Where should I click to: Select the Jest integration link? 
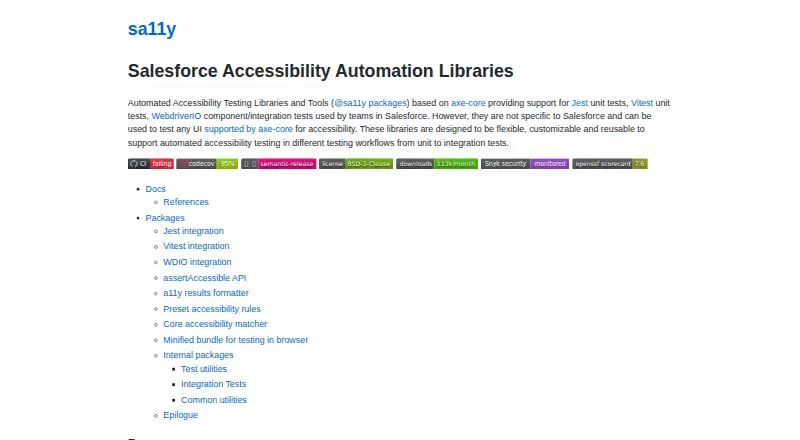[x=193, y=231]
